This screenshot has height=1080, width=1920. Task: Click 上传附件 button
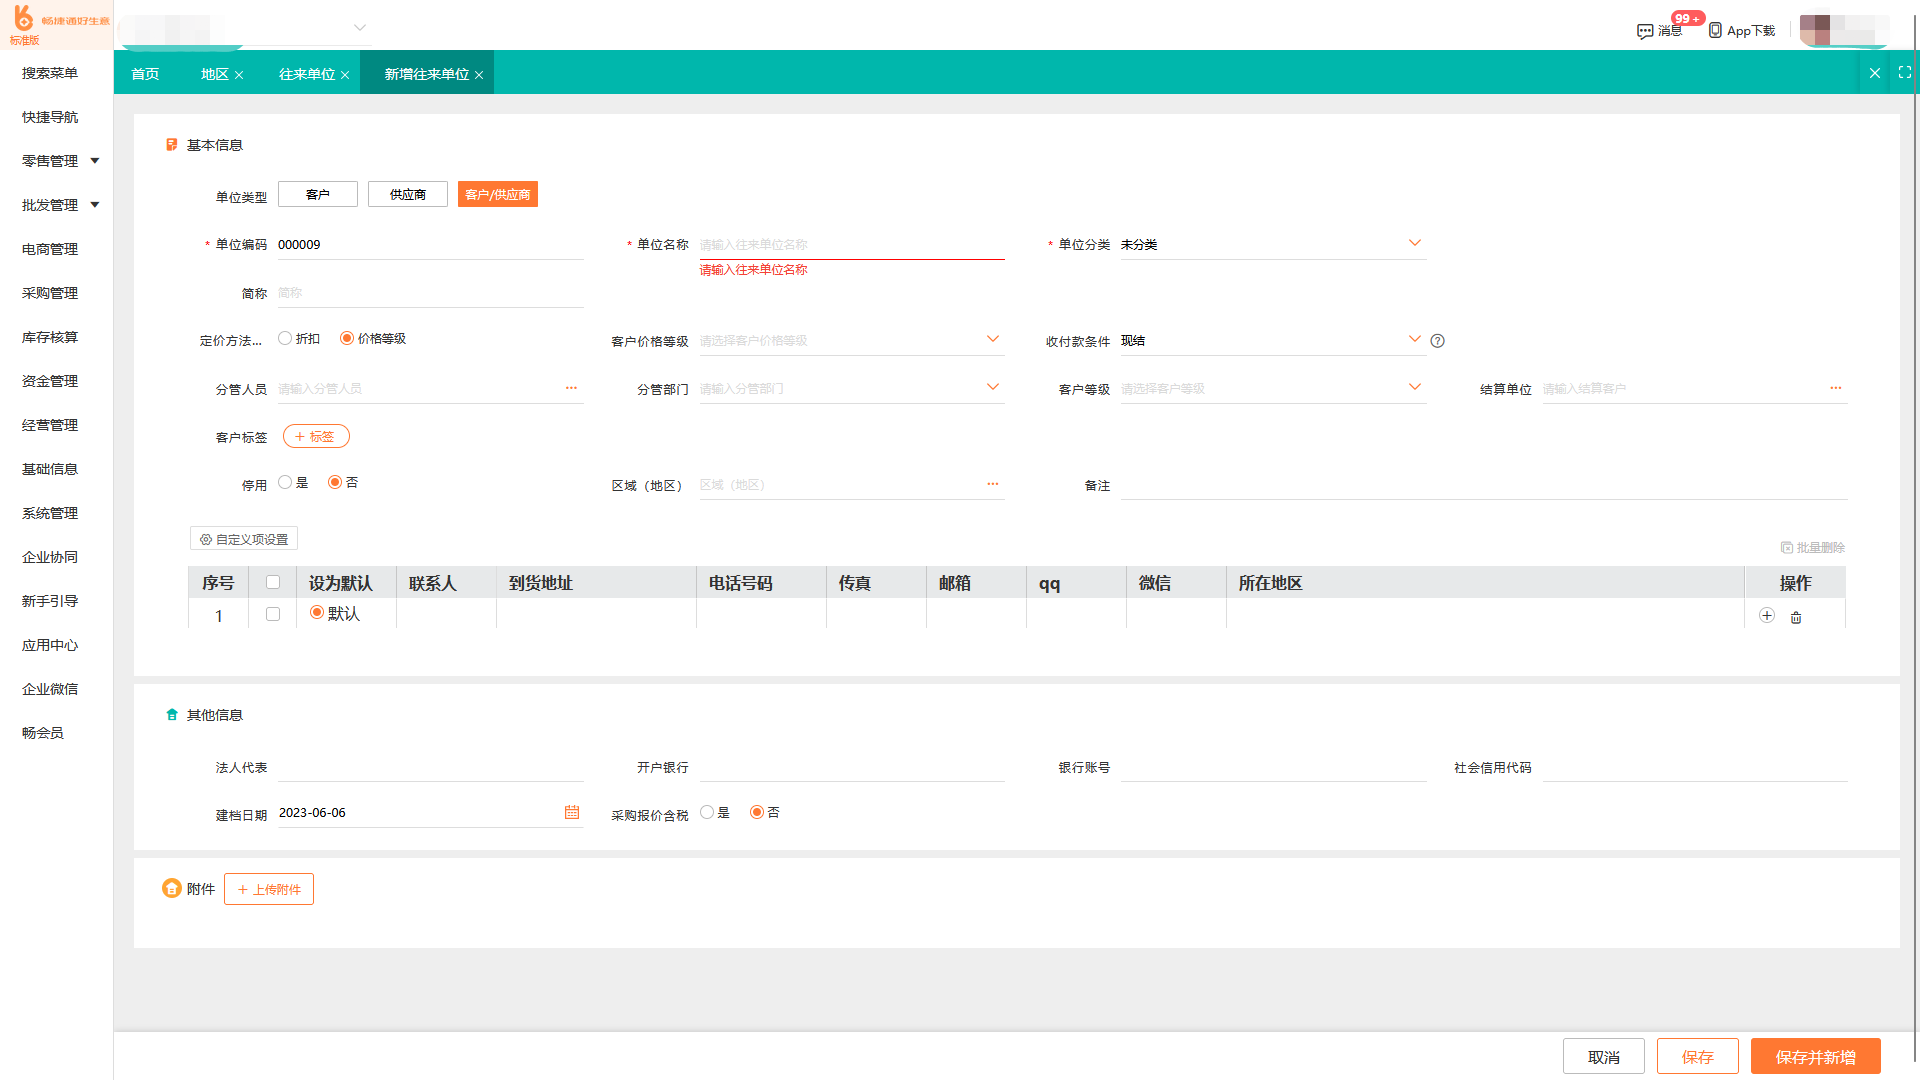click(x=268, y=889)
